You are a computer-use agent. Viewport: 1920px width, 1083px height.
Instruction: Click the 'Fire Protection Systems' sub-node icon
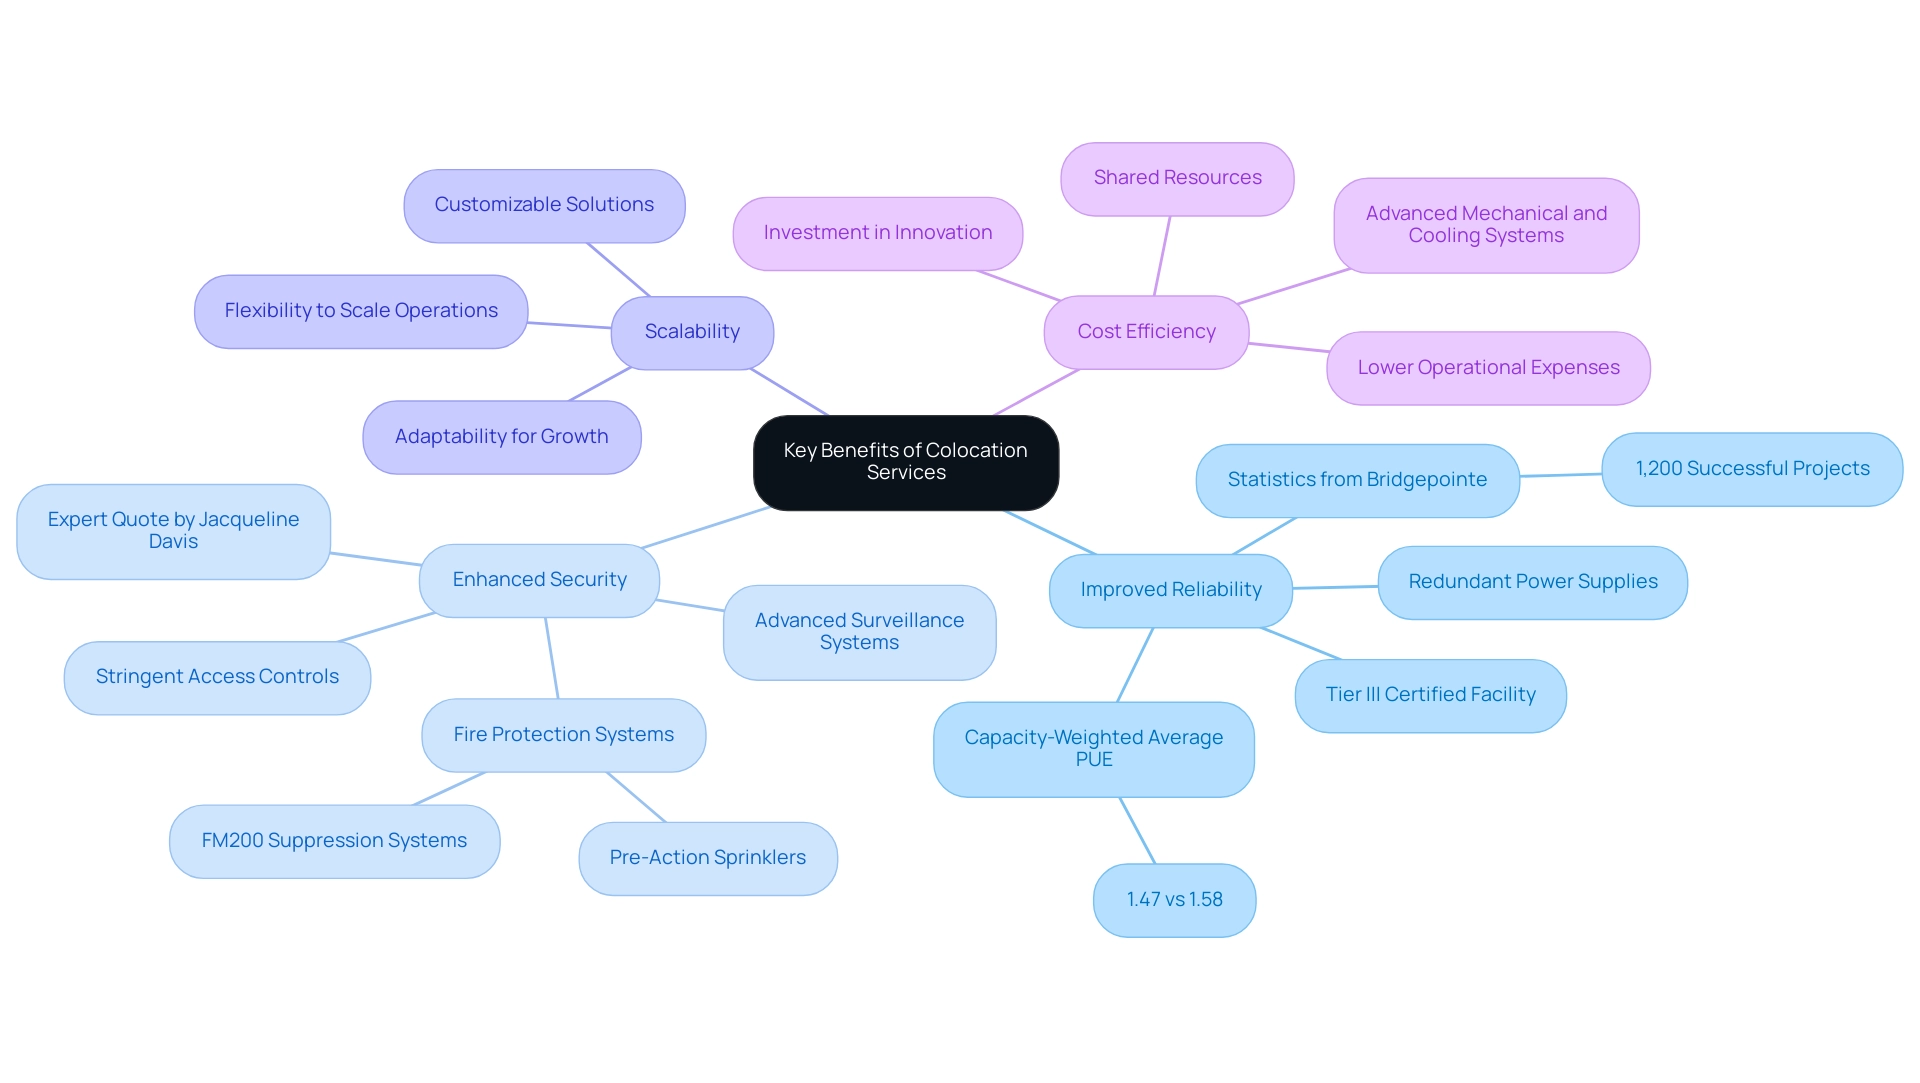tap(559, 733)
